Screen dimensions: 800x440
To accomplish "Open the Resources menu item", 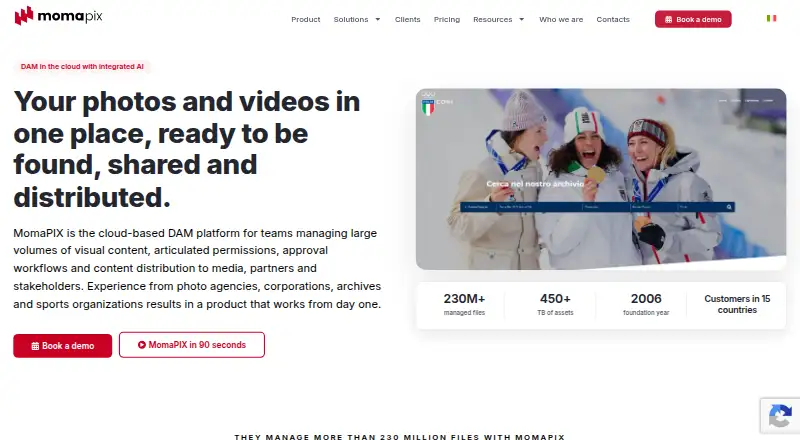I will (x=492, y=19).
